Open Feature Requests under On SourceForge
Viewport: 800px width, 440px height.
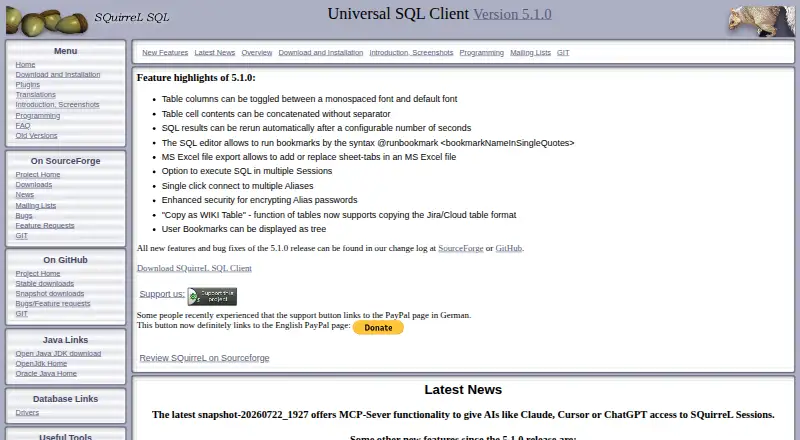click(45, 226)
